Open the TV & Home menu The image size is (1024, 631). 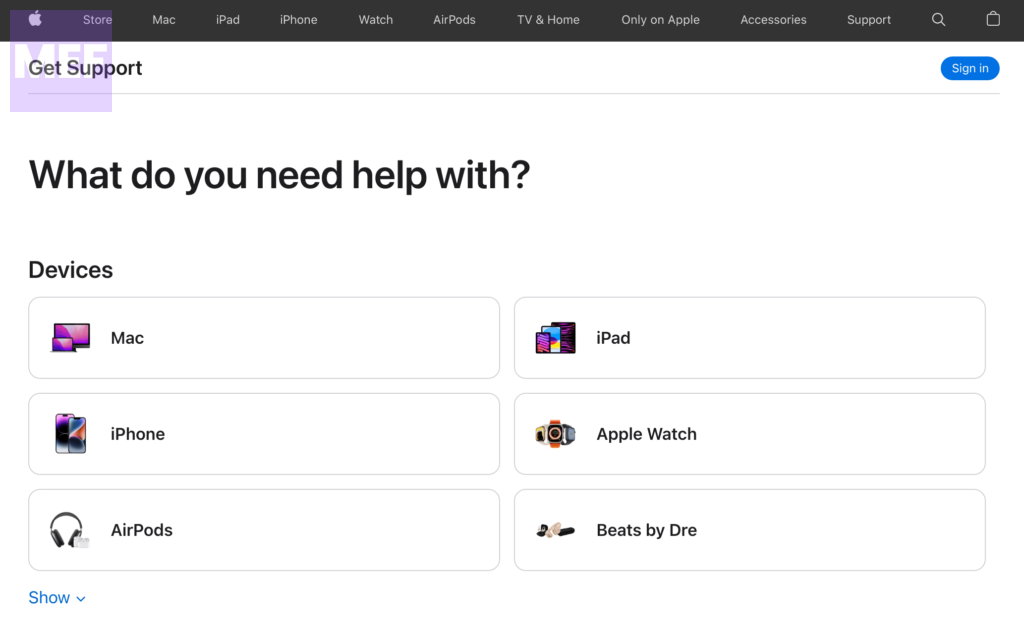(x=548, y=20)
